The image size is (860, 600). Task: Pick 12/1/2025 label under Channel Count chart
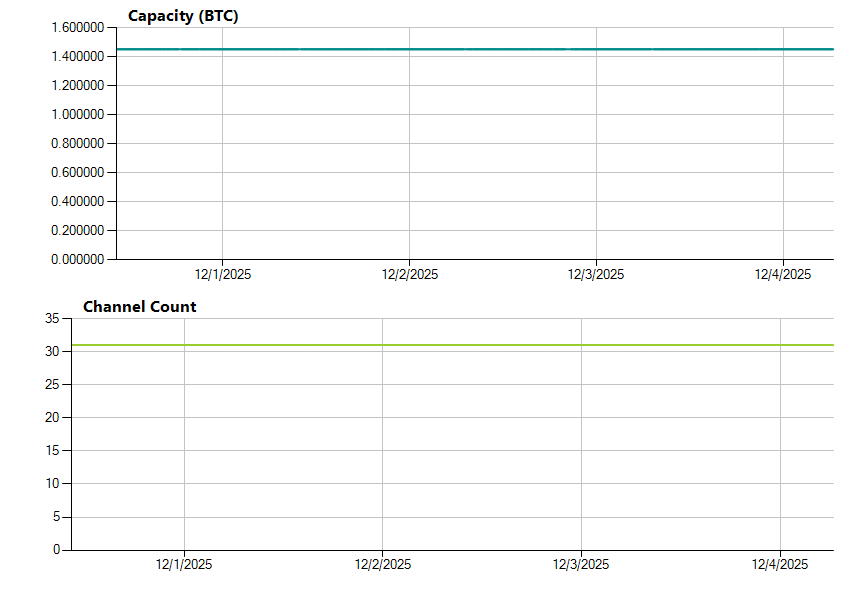coord(184,564)
